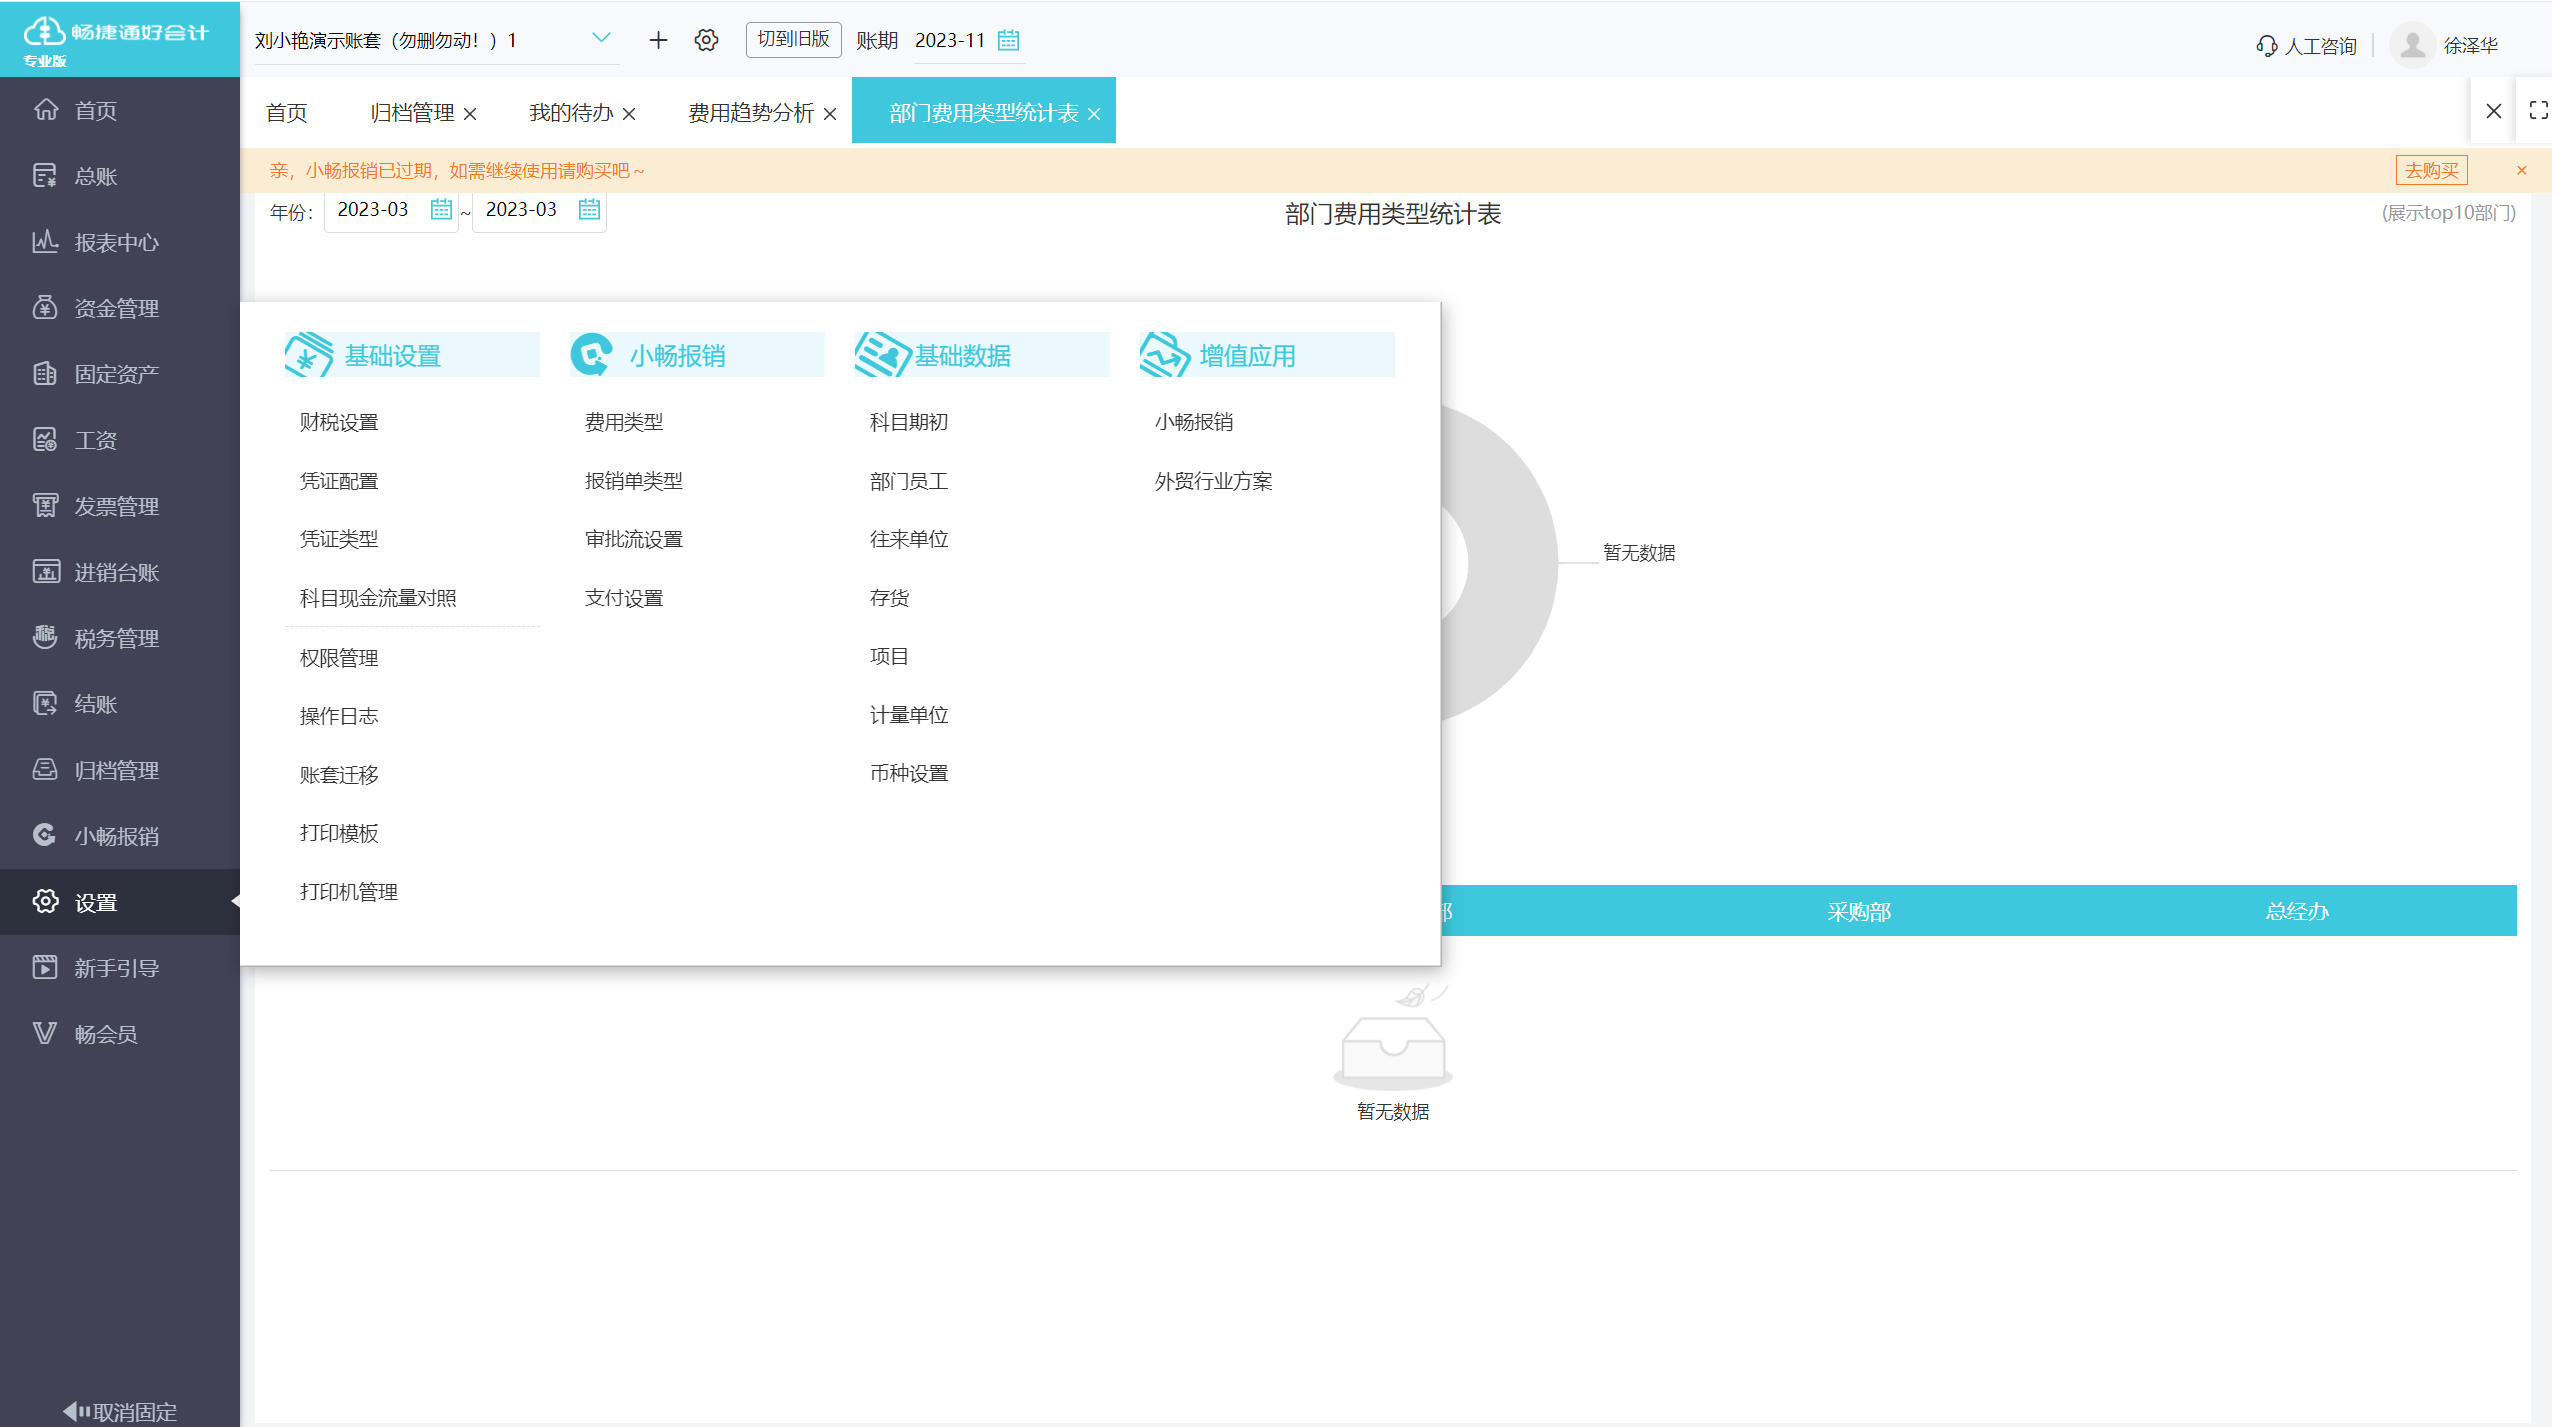Click the start year date input field
This screenshot has height=1427, width=2552.
[373, 210]
